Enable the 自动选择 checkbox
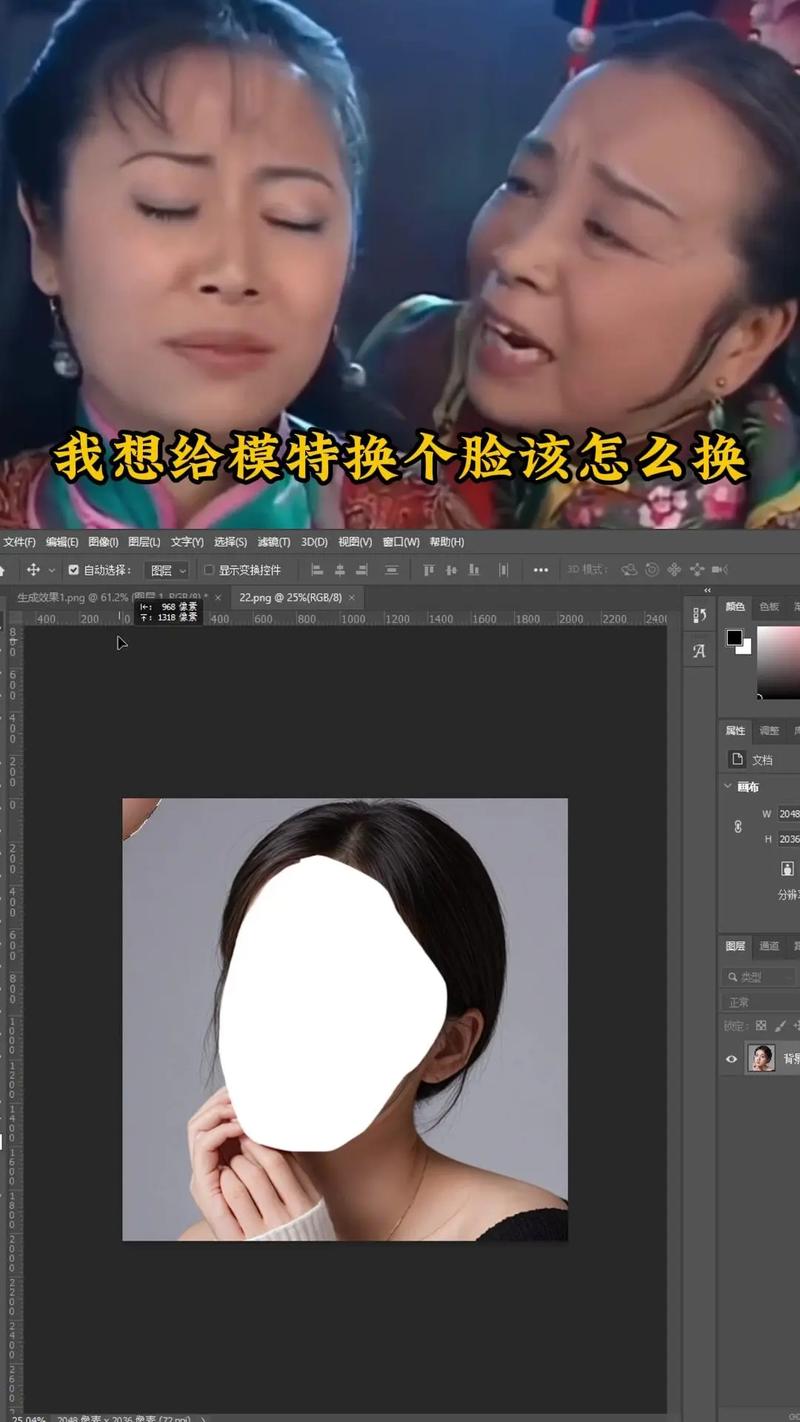This screenshot has height=1422, width=800. 71,570
